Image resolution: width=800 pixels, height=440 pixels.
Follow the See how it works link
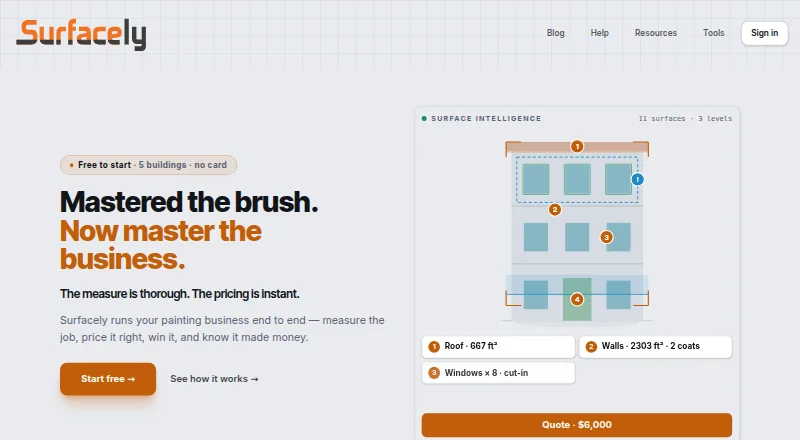[214, 379]
